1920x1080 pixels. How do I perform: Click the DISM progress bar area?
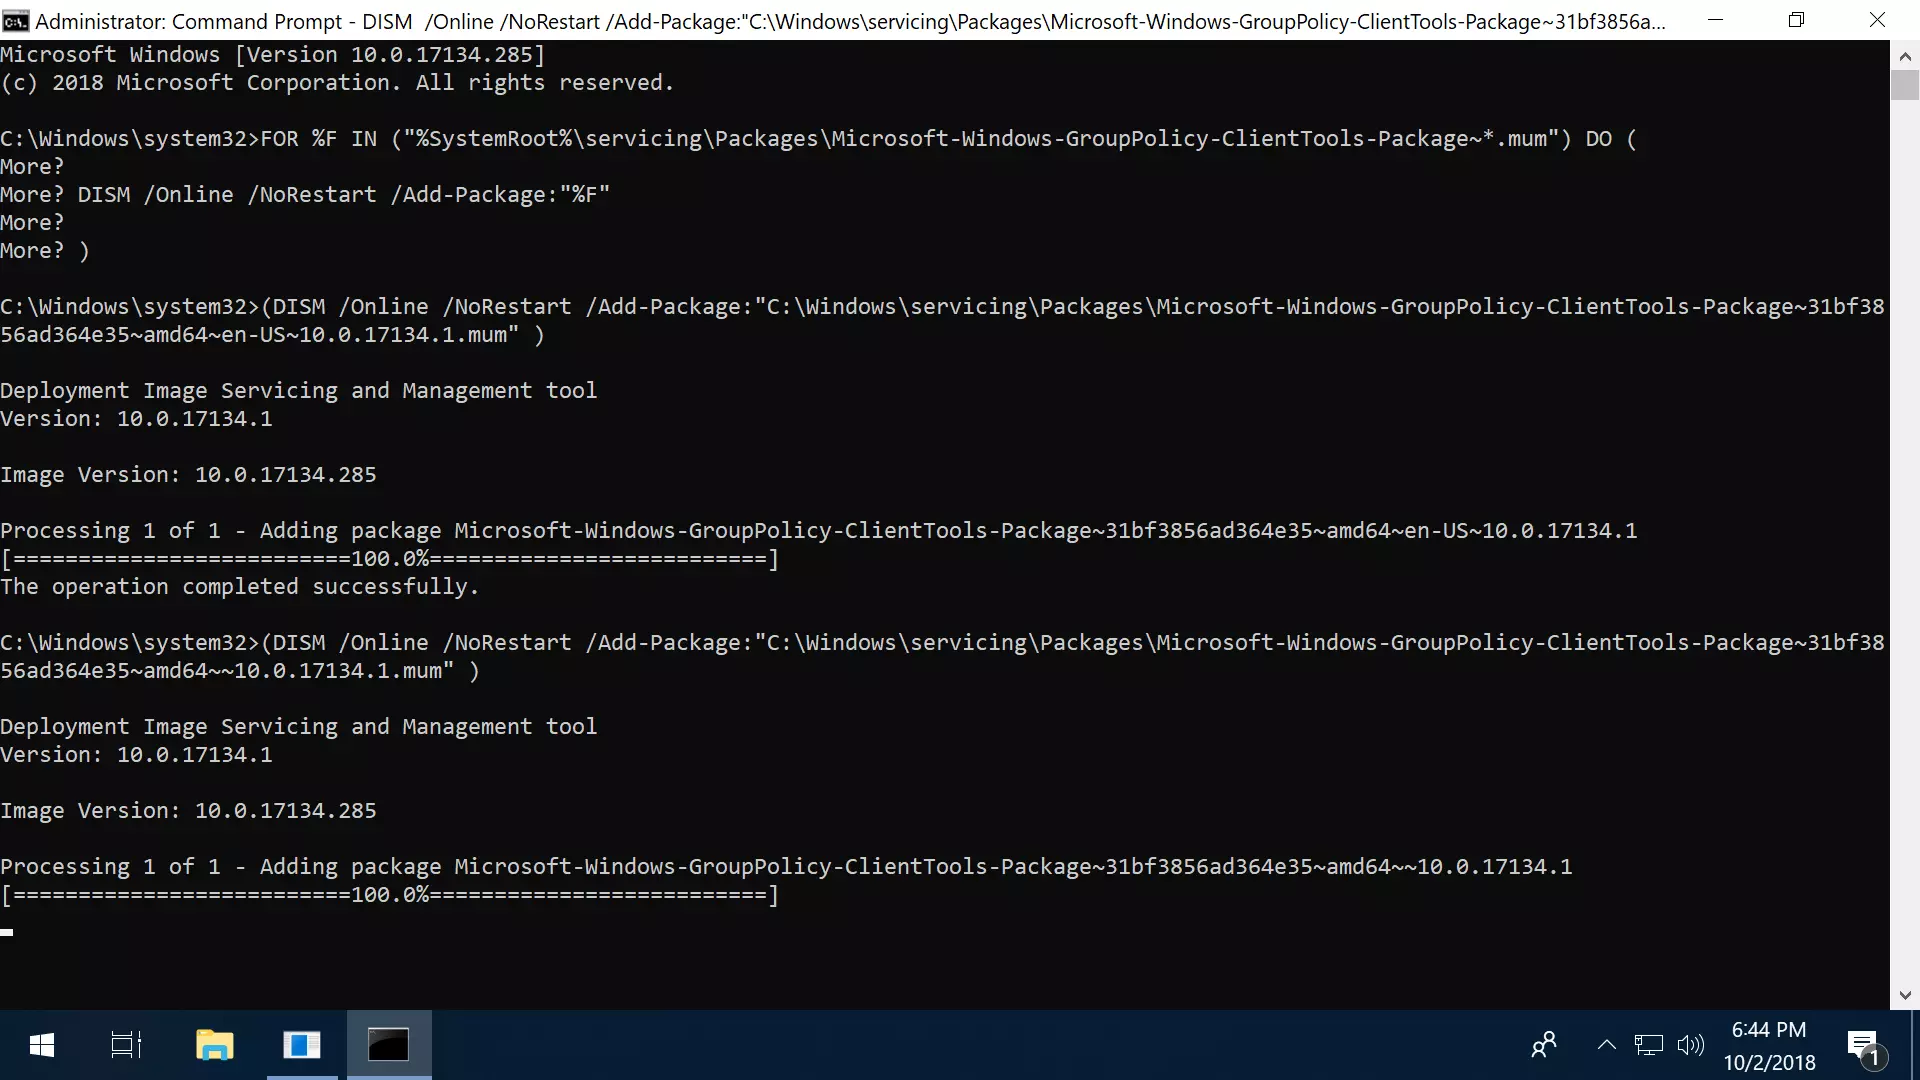(x=388, y=895)
